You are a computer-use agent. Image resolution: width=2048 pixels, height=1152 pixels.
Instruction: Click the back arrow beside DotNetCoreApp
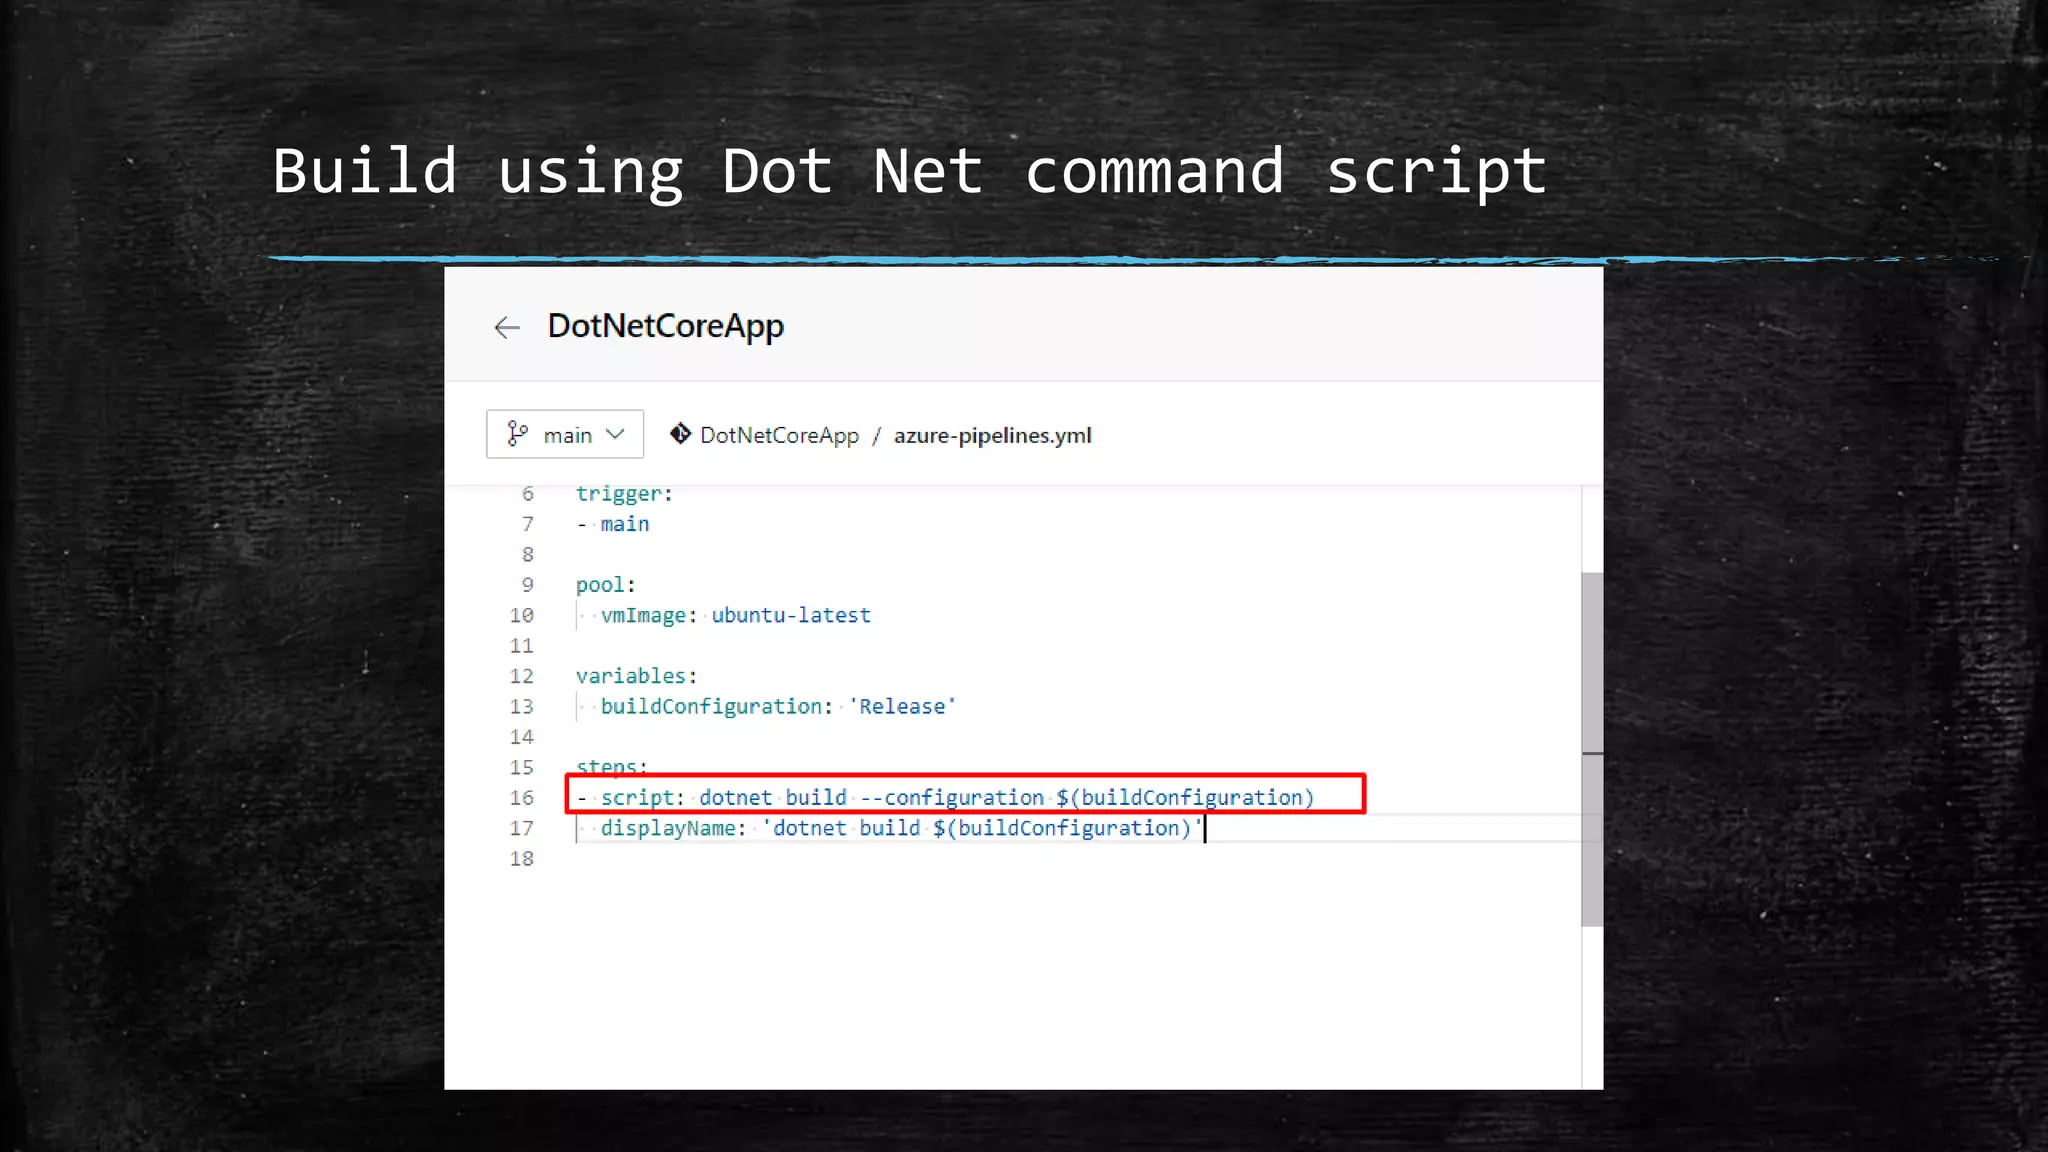tap(508, 328)
